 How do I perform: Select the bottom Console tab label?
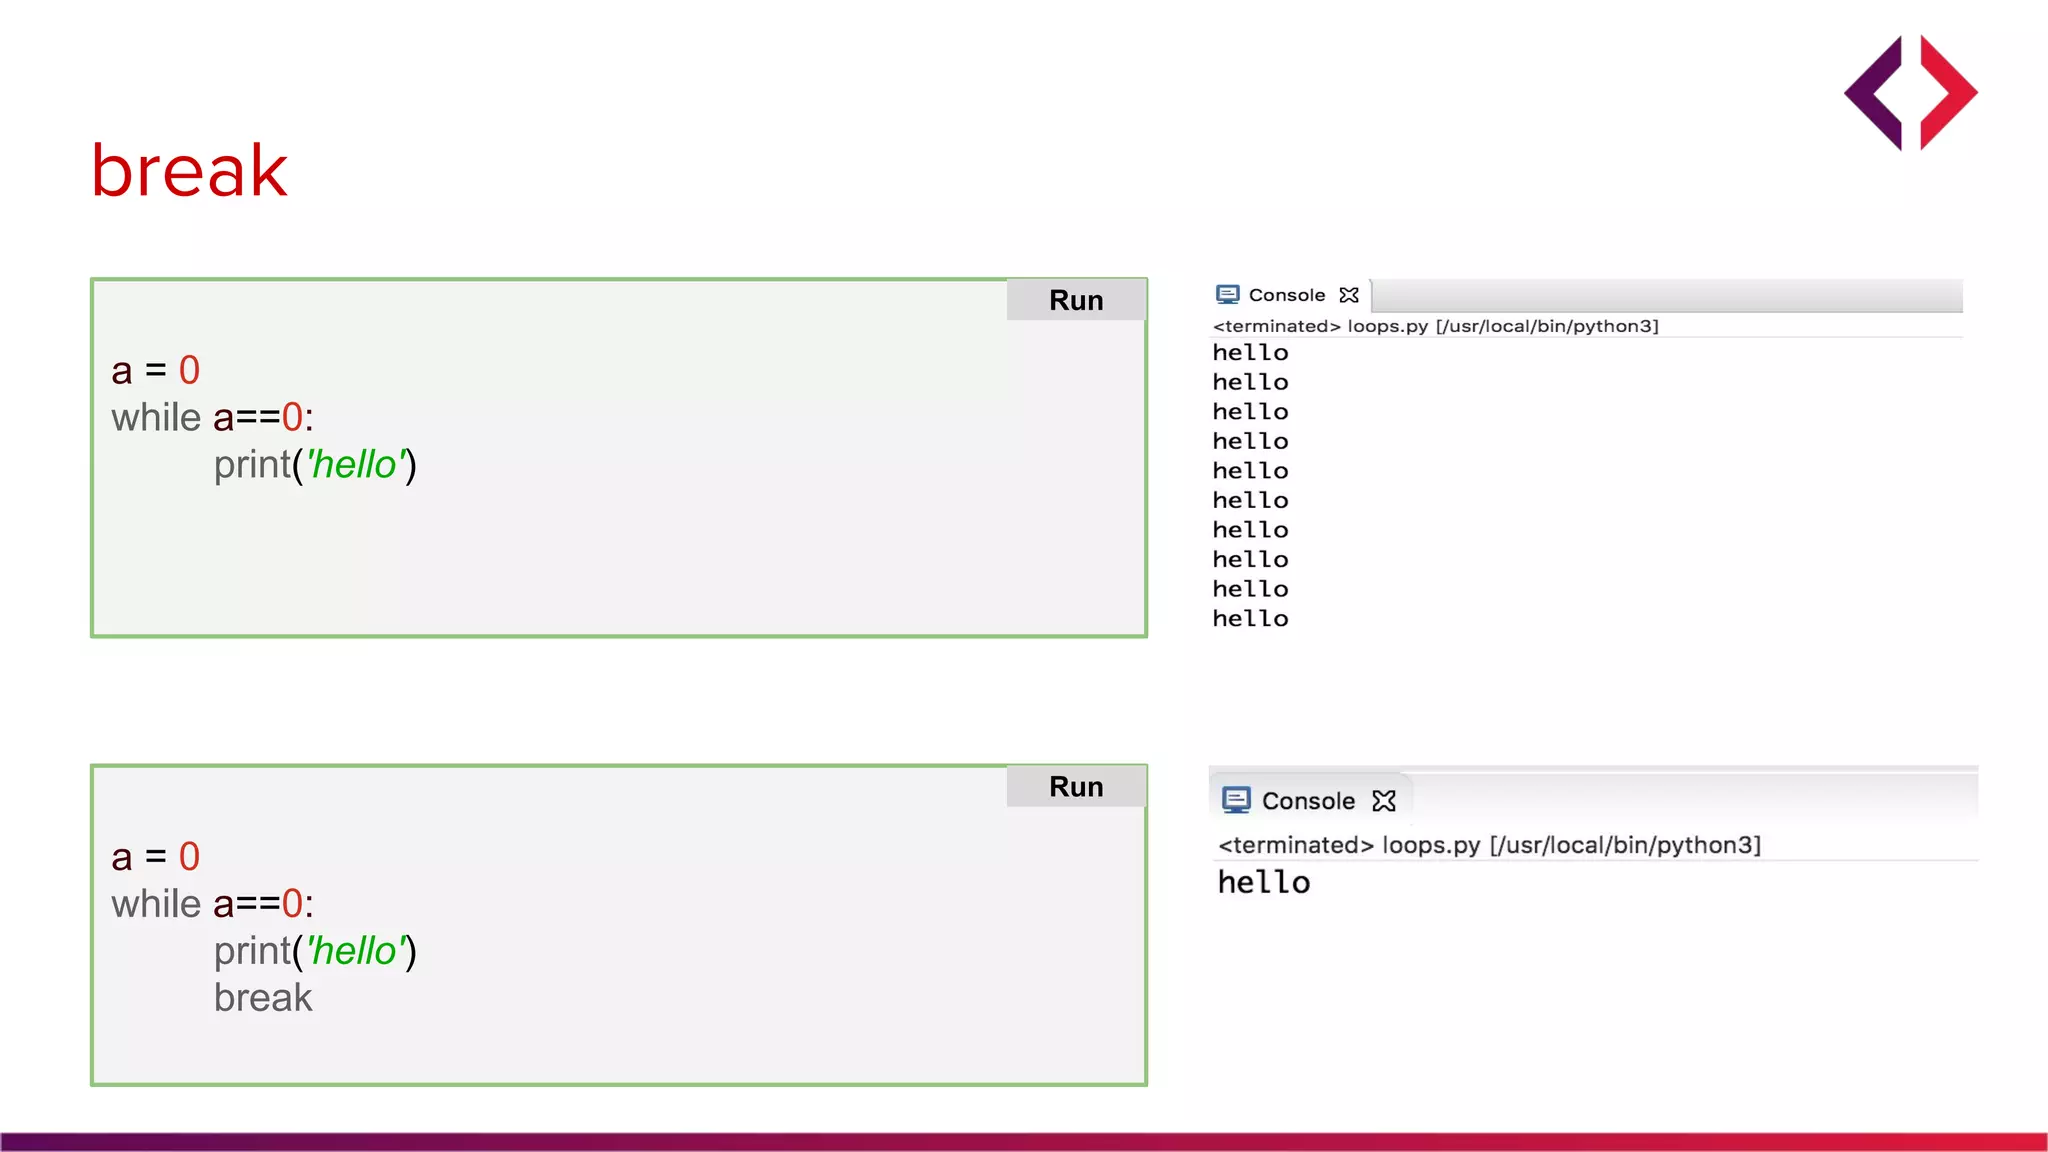coord(1308,801)
